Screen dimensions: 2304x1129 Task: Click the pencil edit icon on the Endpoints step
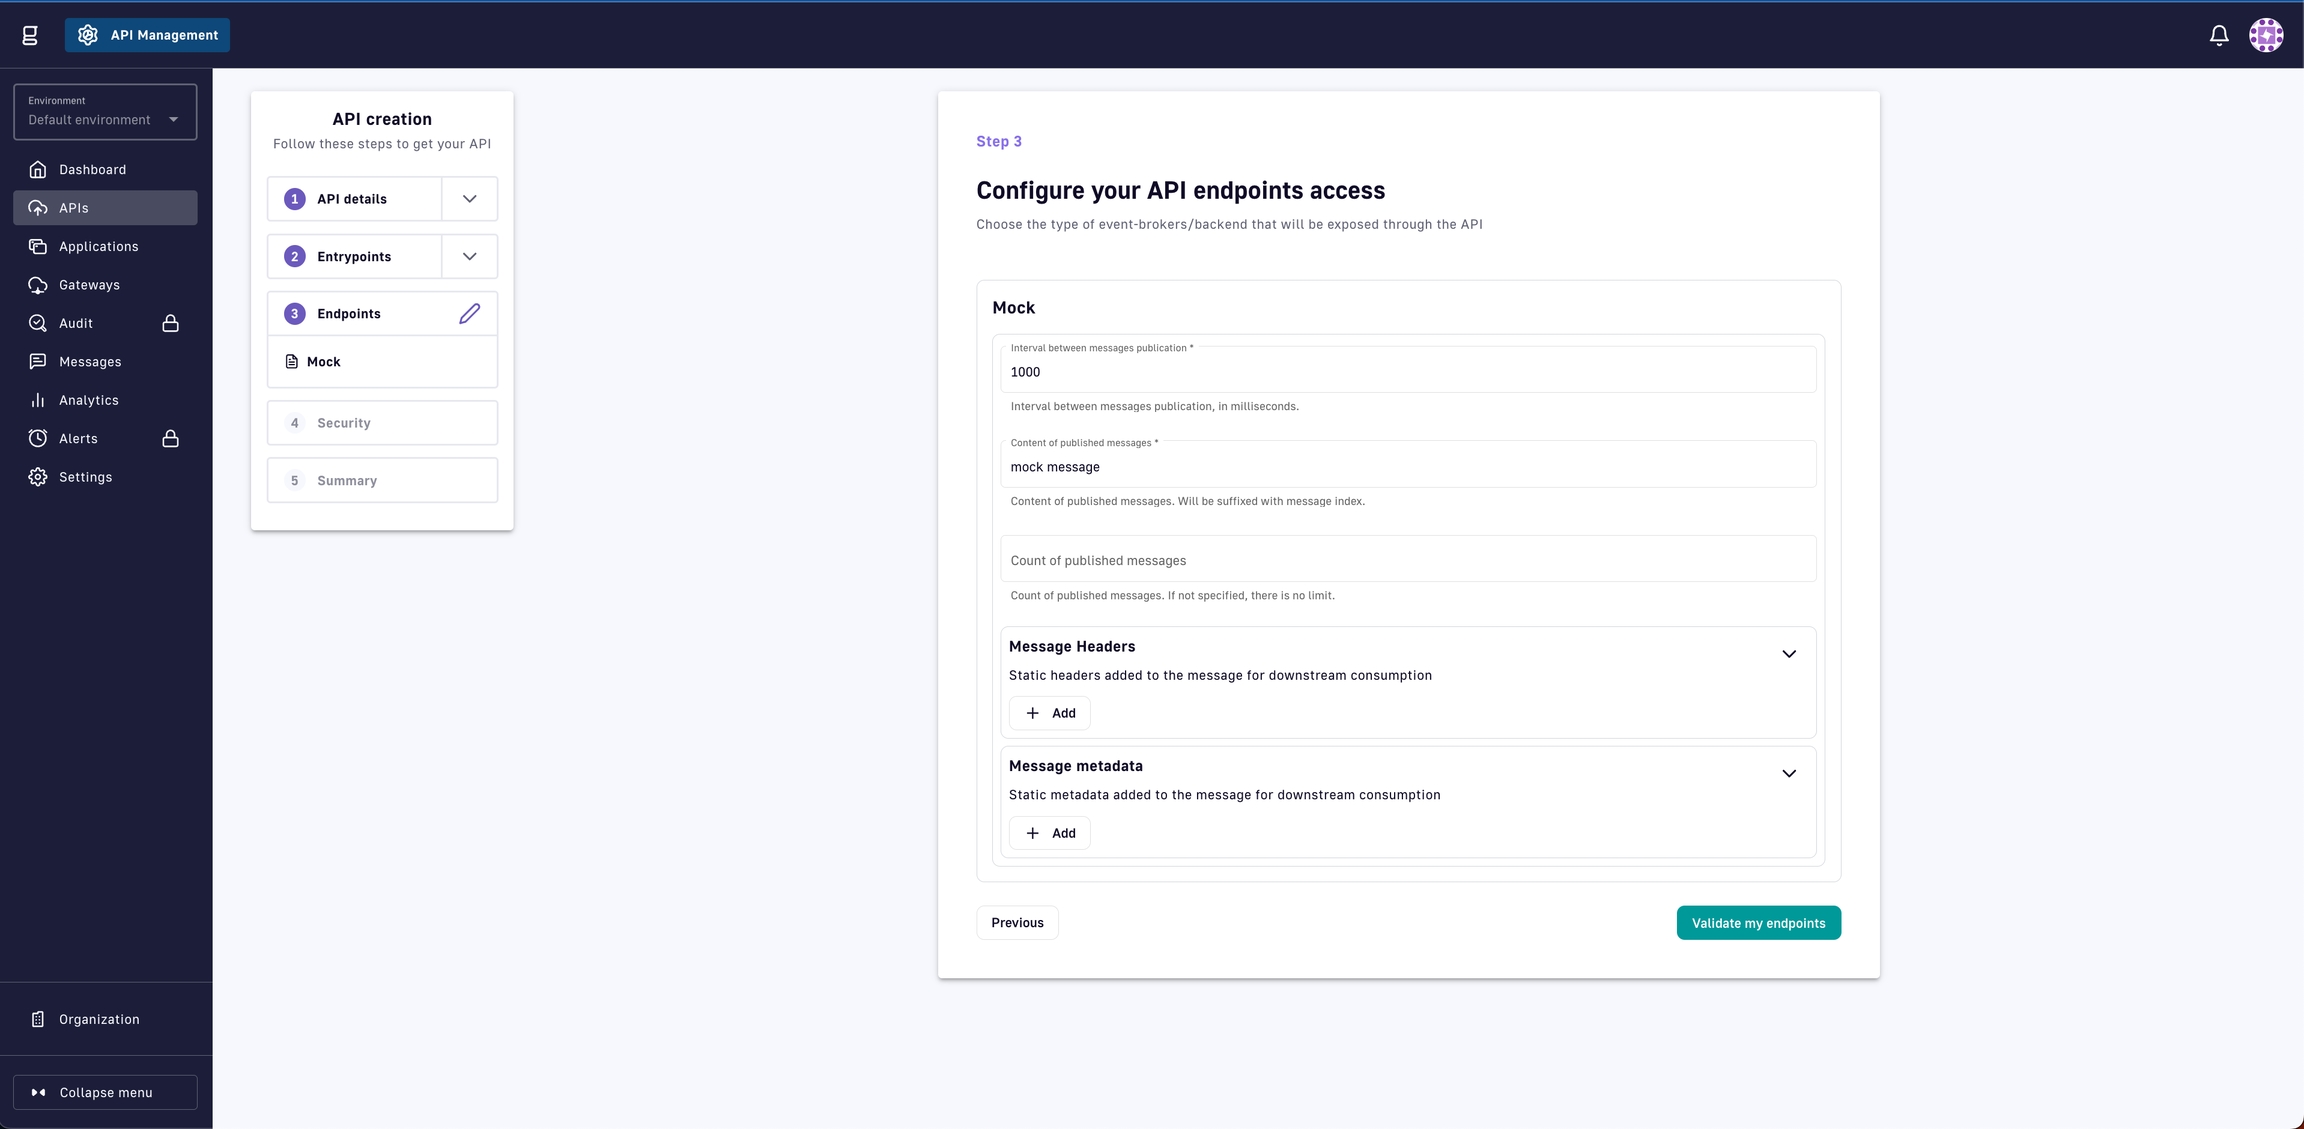point(469,314)
